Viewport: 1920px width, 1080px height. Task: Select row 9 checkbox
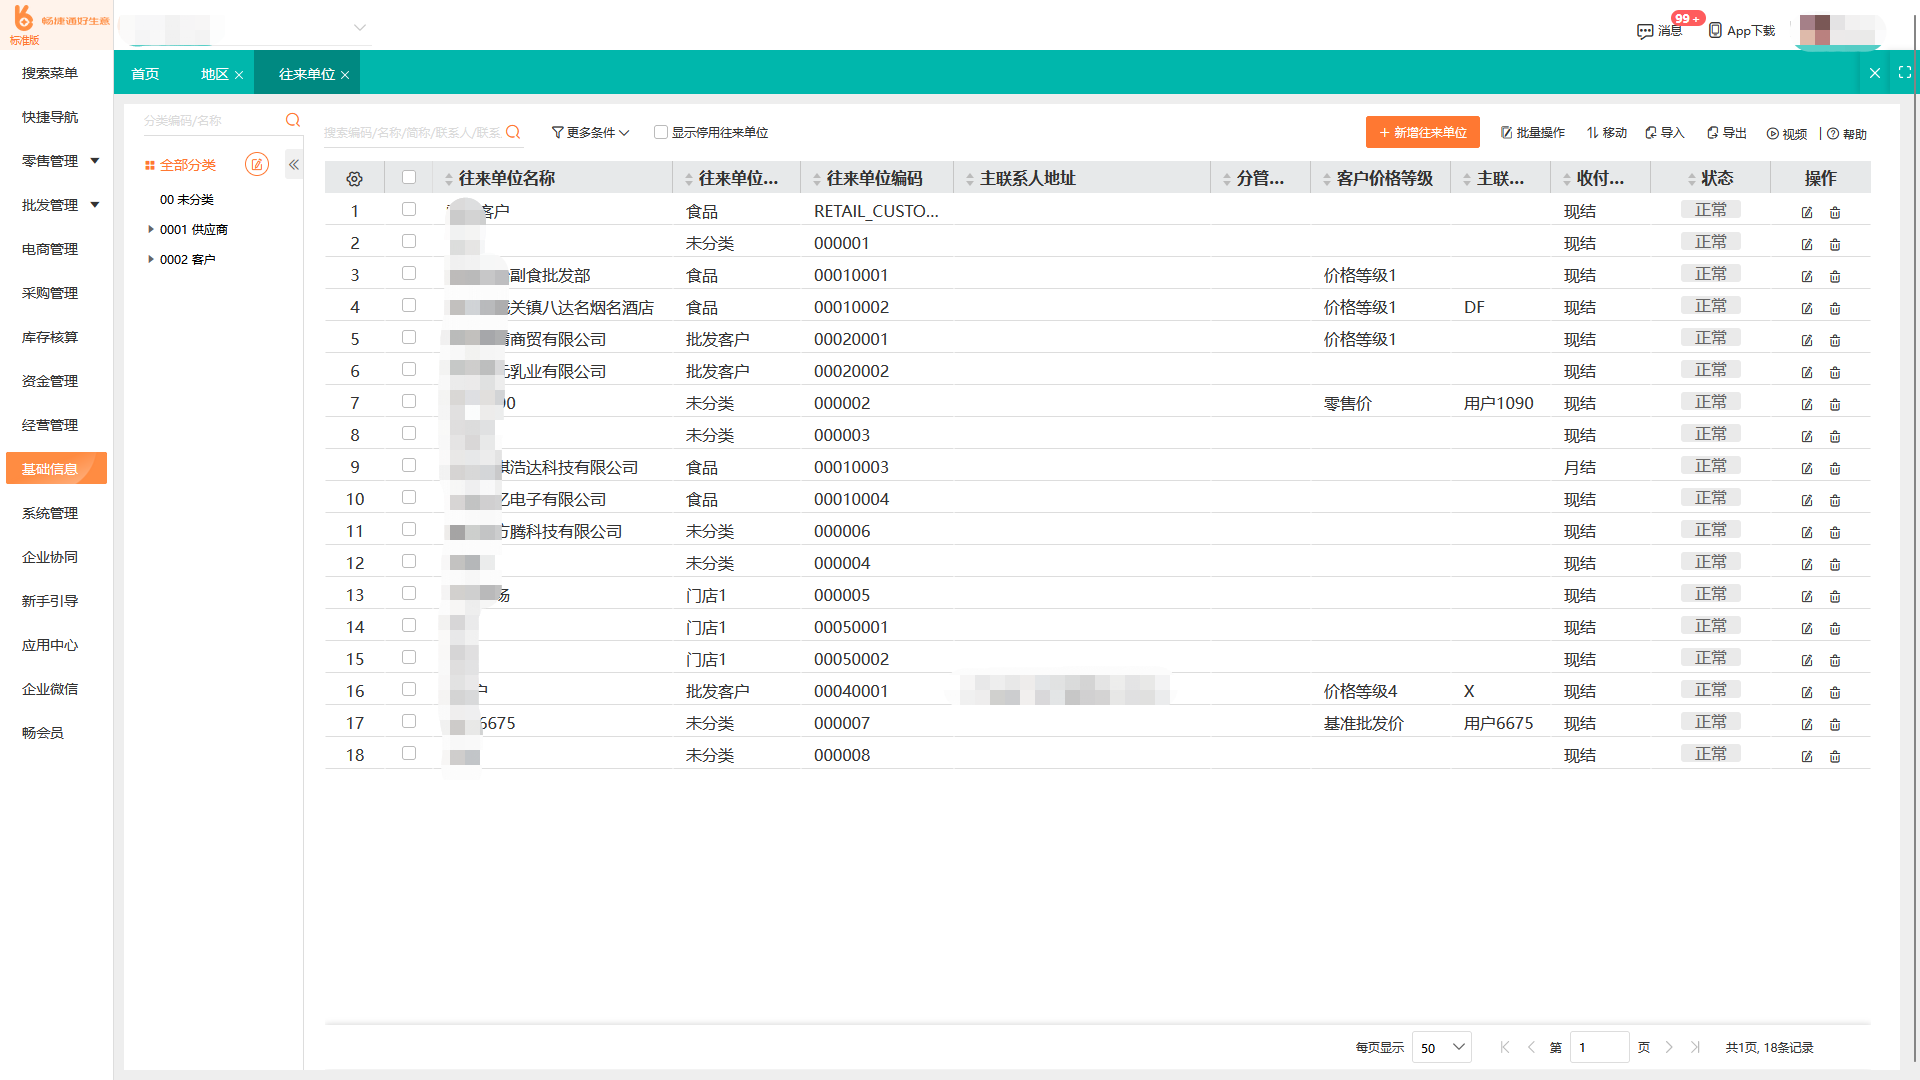[x=411, y=465]
